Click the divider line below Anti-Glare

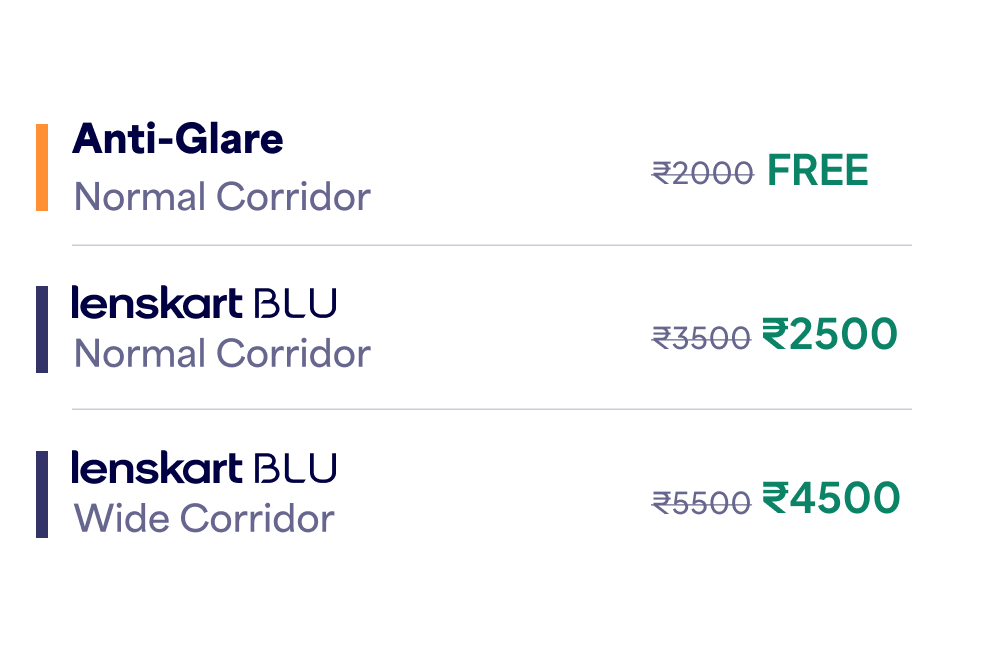click(491, 245)
